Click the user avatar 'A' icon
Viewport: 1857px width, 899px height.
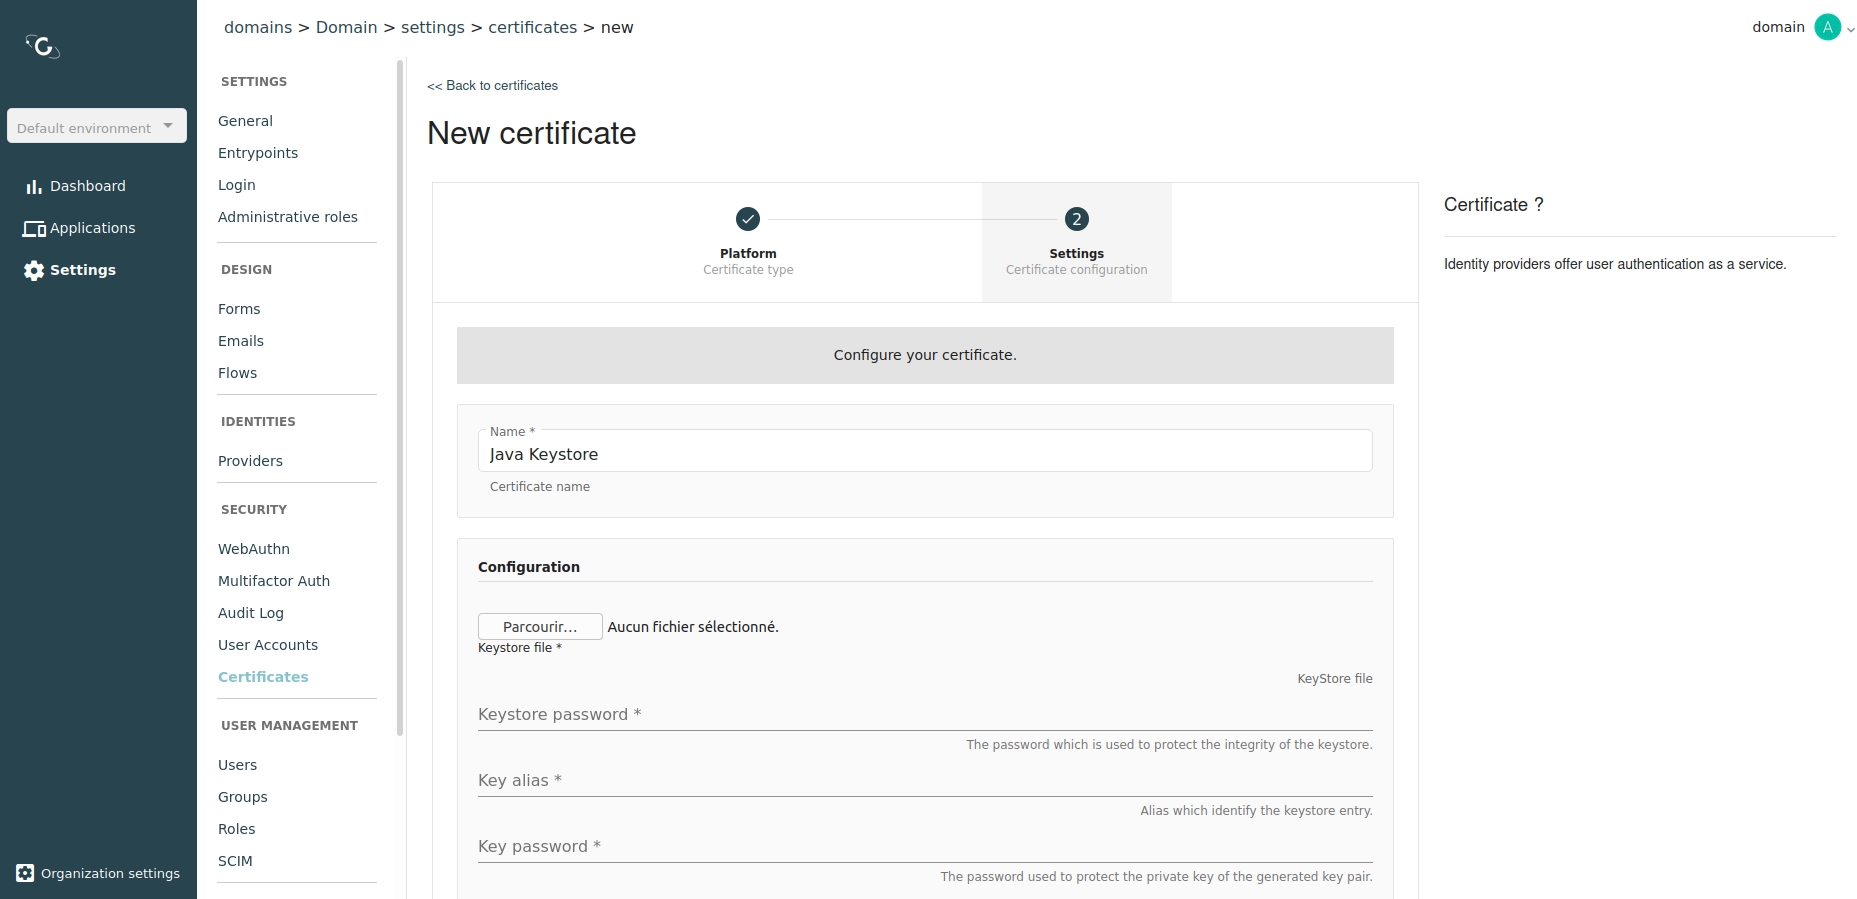(x=1827, y=27)
